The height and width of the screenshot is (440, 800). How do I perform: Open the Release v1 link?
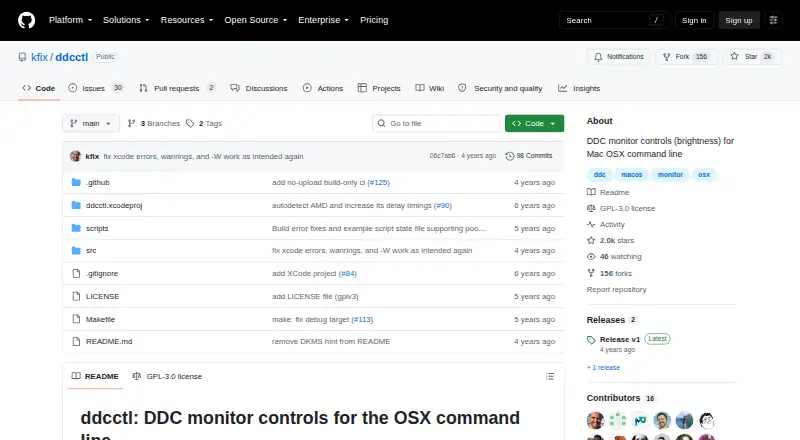click(x=619, y=339)
